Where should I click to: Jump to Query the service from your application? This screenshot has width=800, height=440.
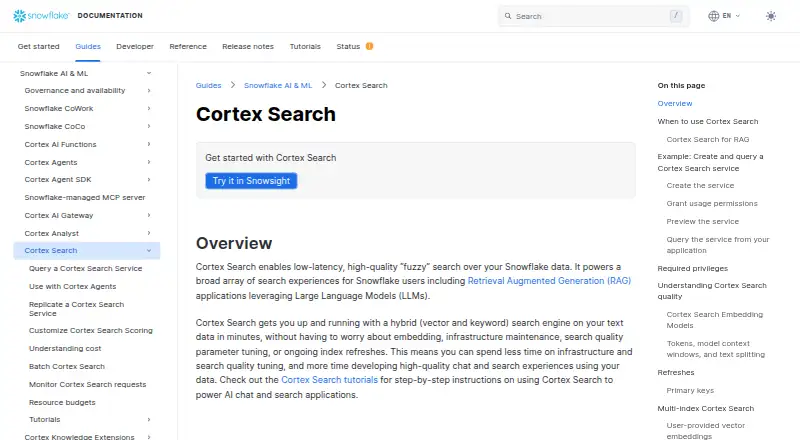[x=717, y=245]
